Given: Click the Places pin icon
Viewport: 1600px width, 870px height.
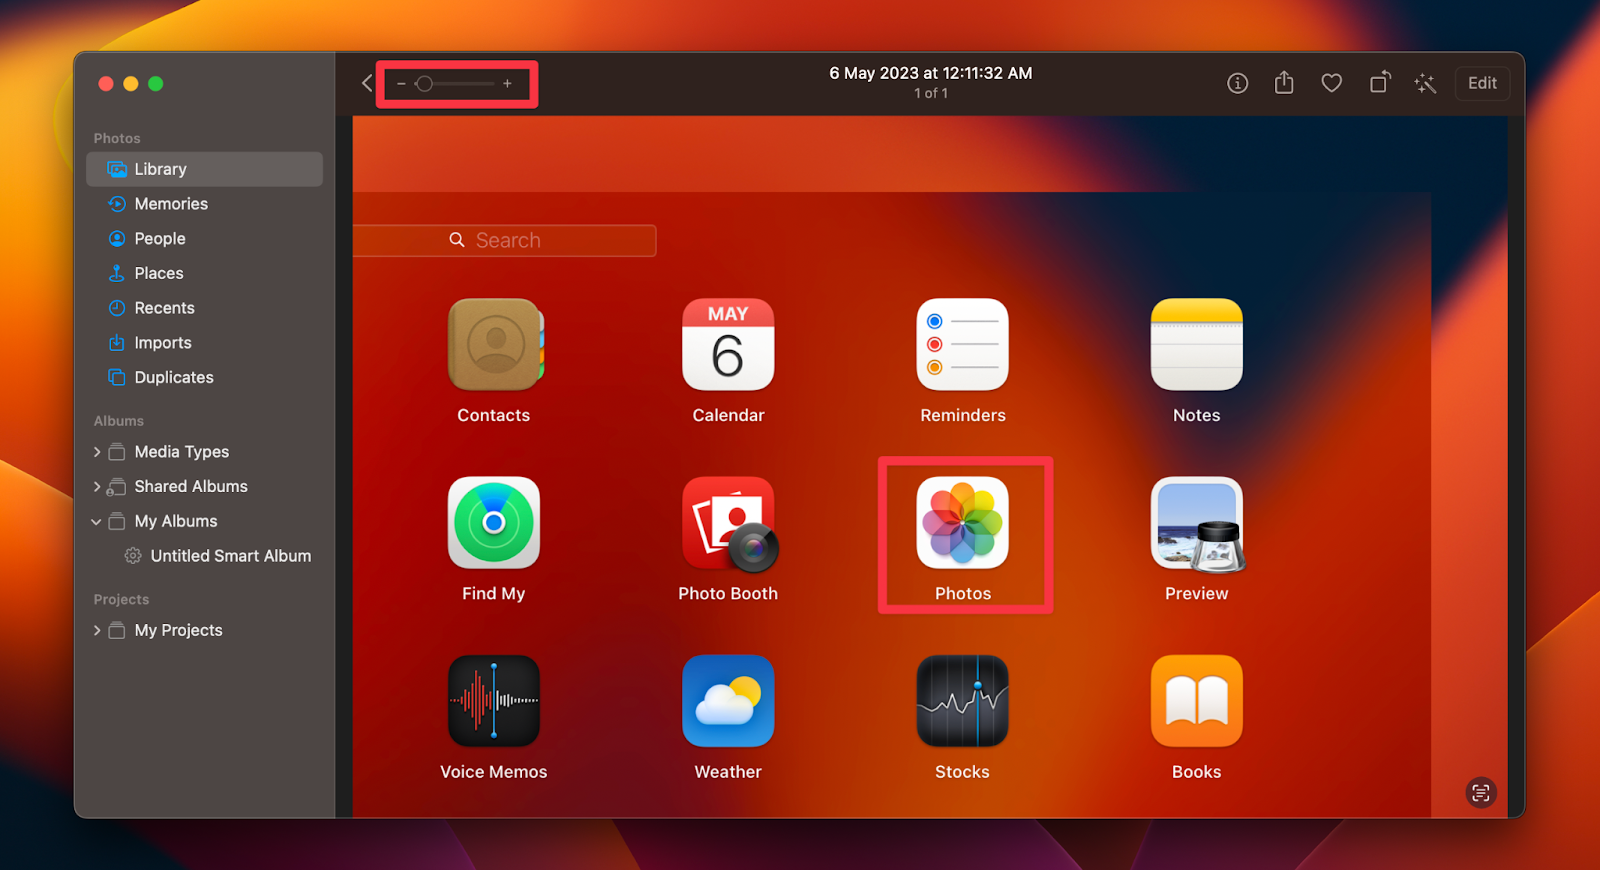Looking at the screenshot, I should tap(117, 273).
